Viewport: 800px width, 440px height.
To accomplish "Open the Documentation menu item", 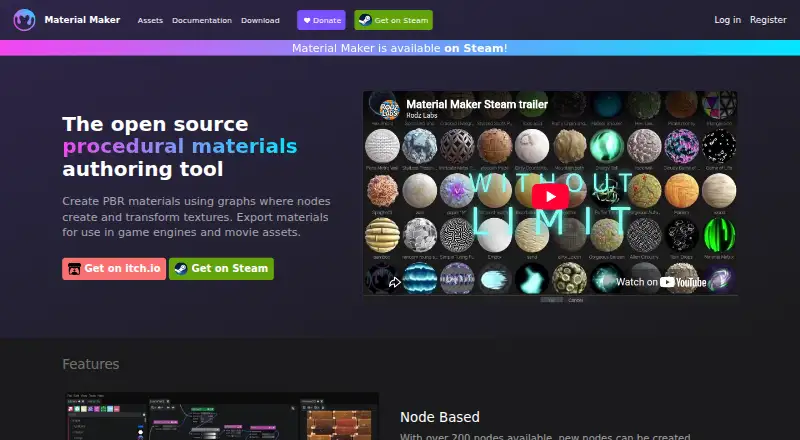I will (202, 20).
